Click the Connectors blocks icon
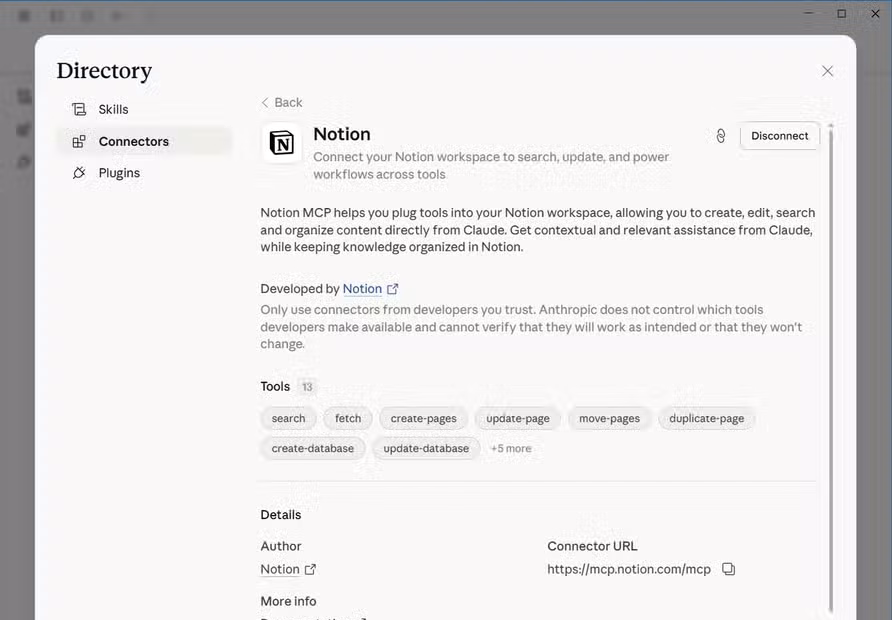 pos(79,141)
